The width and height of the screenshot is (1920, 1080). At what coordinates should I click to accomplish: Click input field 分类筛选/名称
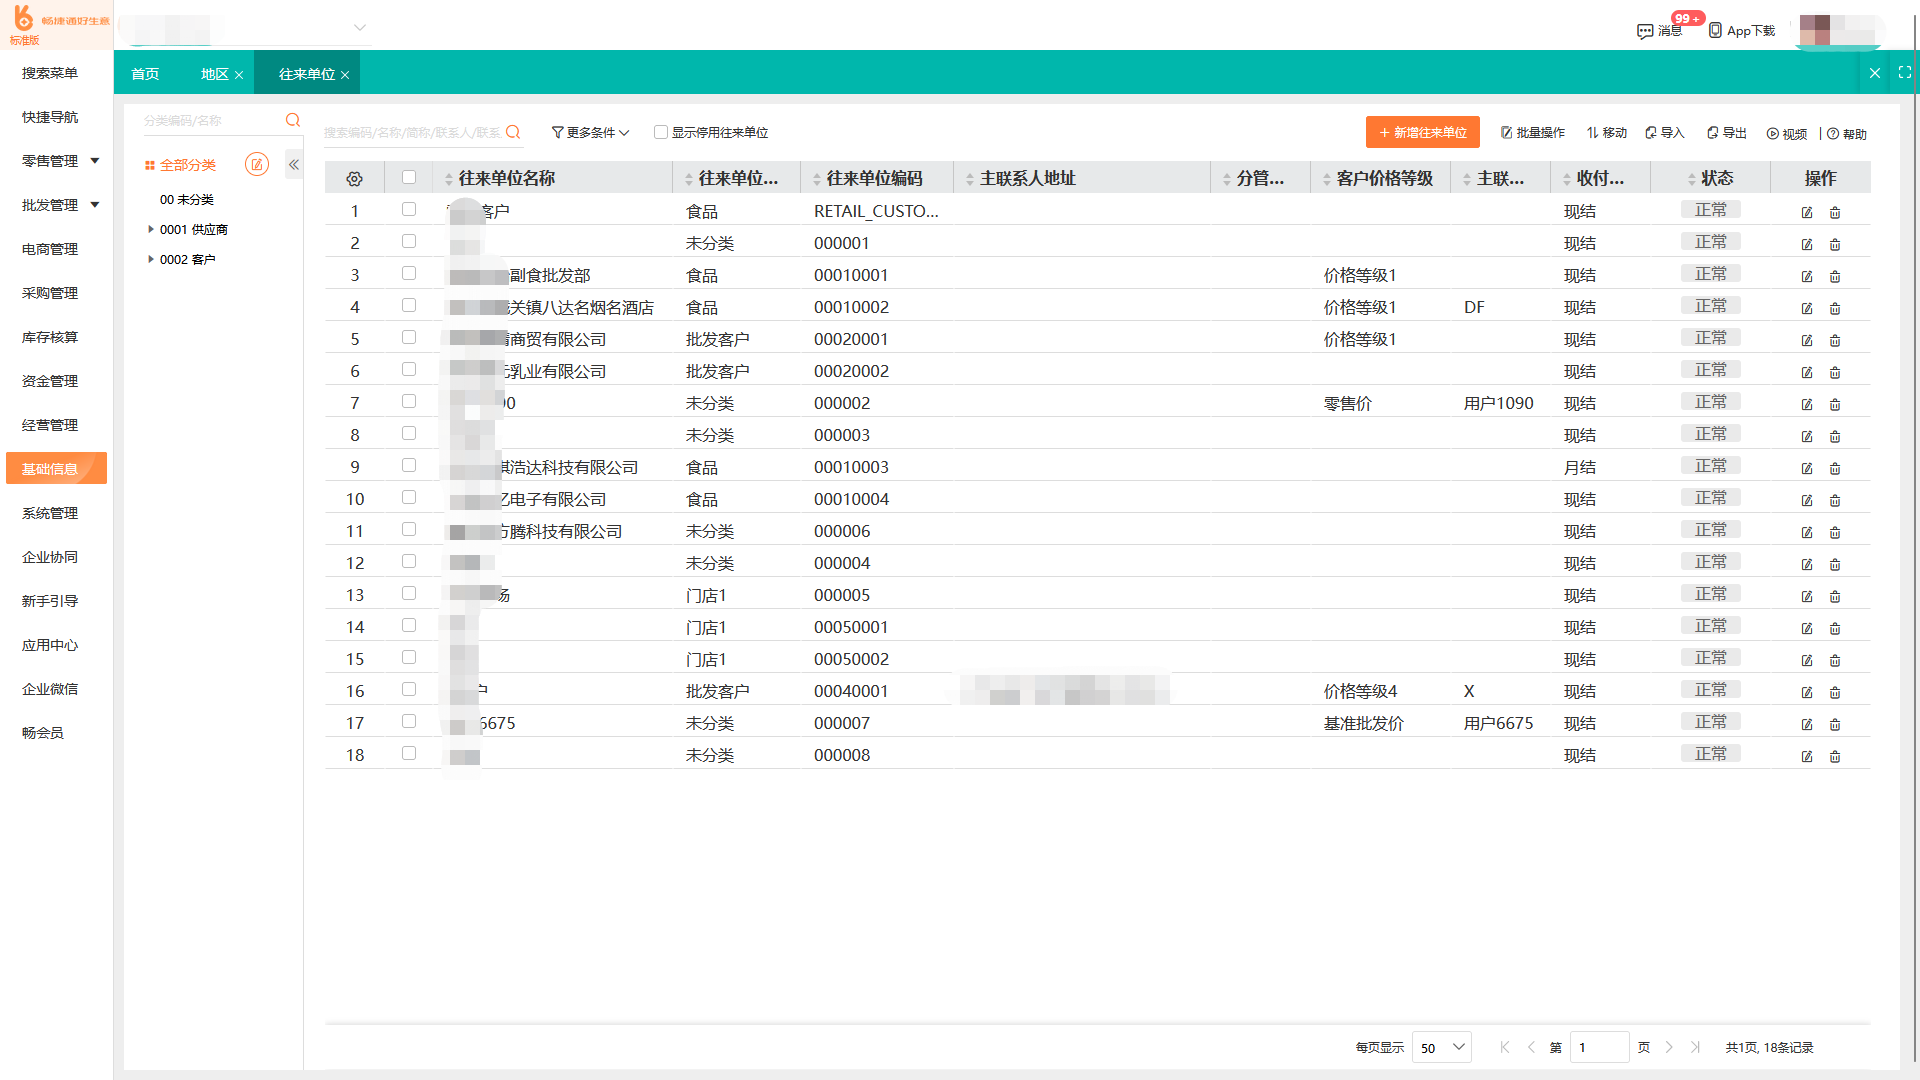[204, 120]
